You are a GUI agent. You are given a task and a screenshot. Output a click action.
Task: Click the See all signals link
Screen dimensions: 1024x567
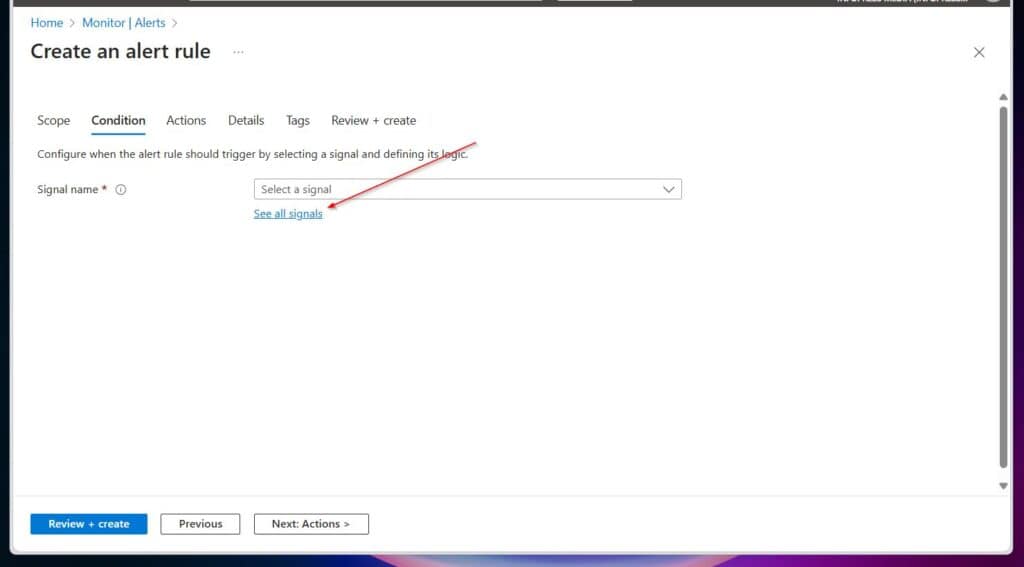pos(288,214)
